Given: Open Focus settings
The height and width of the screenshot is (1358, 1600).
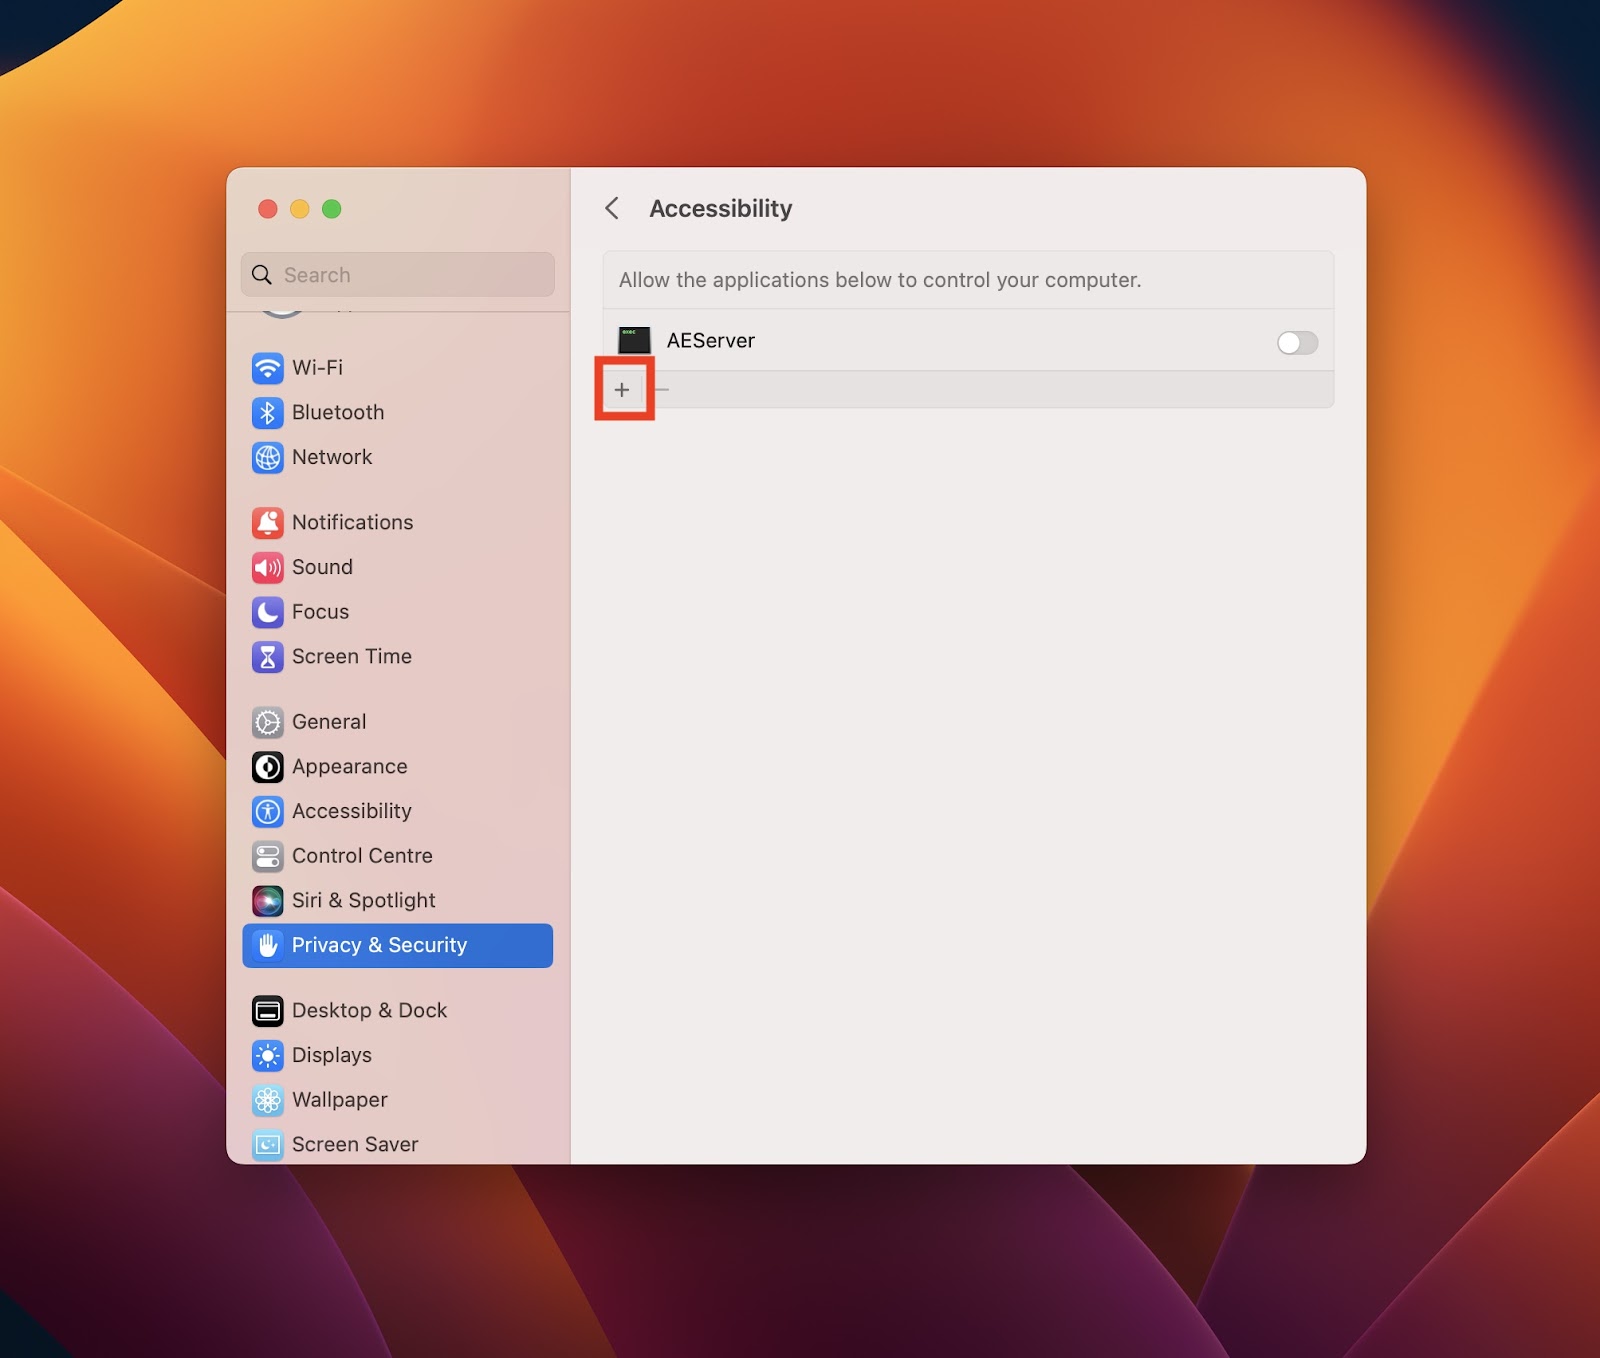Looking at the screenshot, I should 320,612.
